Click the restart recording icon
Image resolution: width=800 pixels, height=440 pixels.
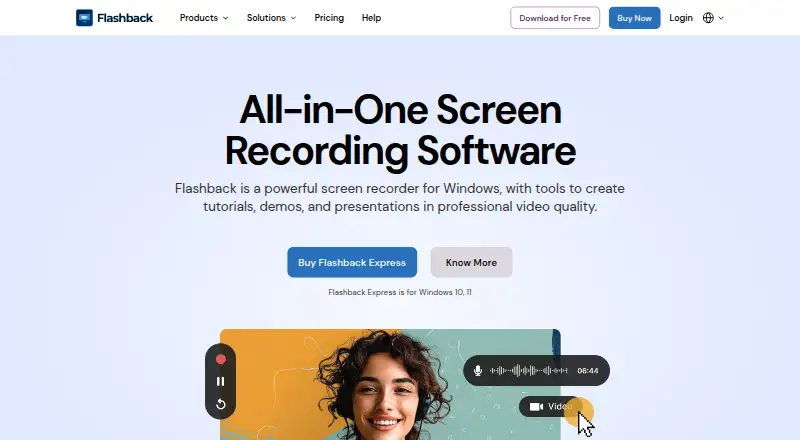click(x=220, y=404)
